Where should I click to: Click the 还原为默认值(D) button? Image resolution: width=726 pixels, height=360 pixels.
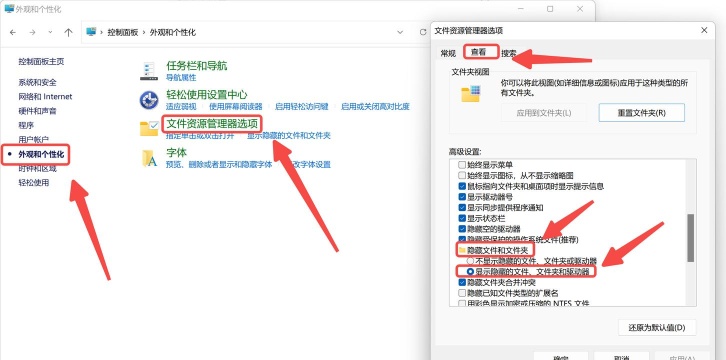657,327
